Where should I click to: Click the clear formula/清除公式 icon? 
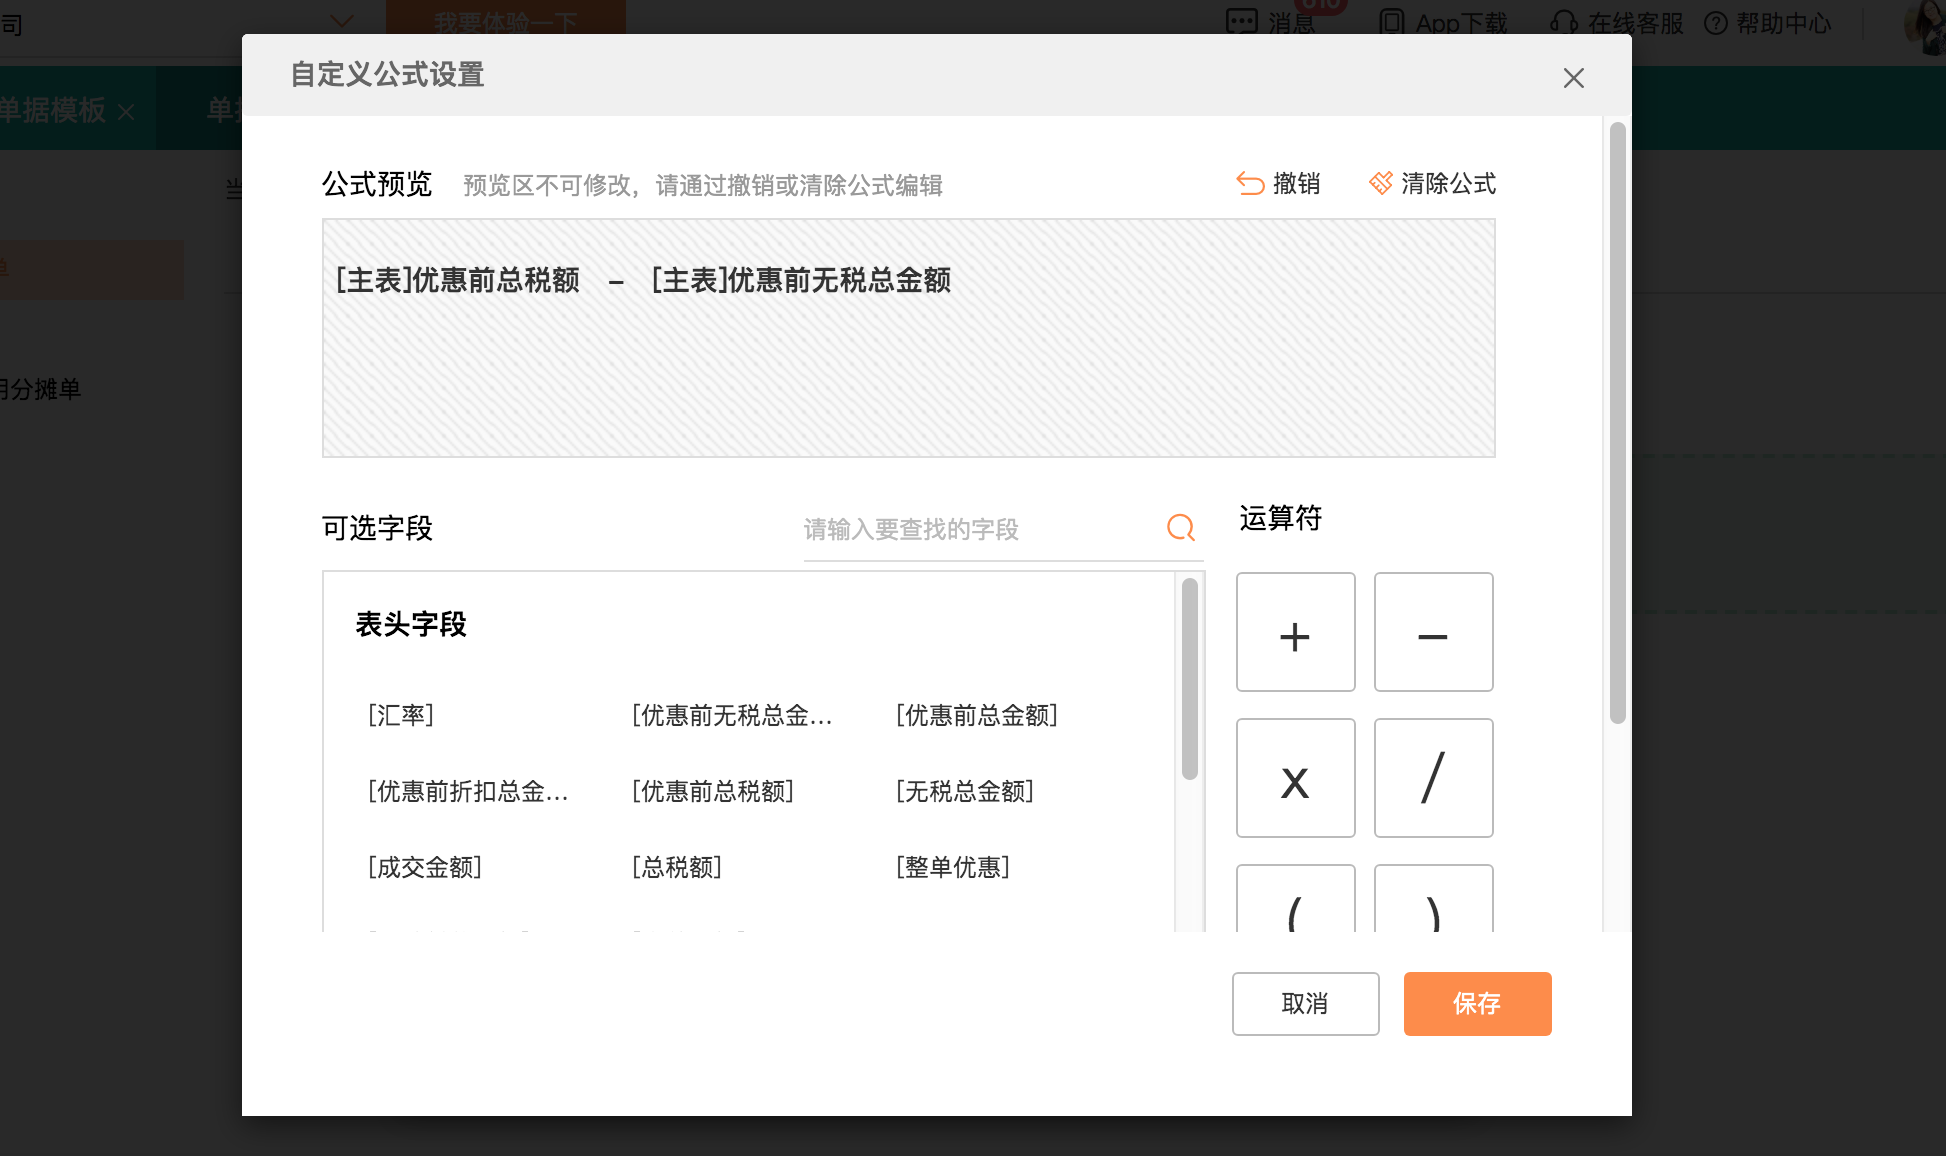pos(1379,183)
